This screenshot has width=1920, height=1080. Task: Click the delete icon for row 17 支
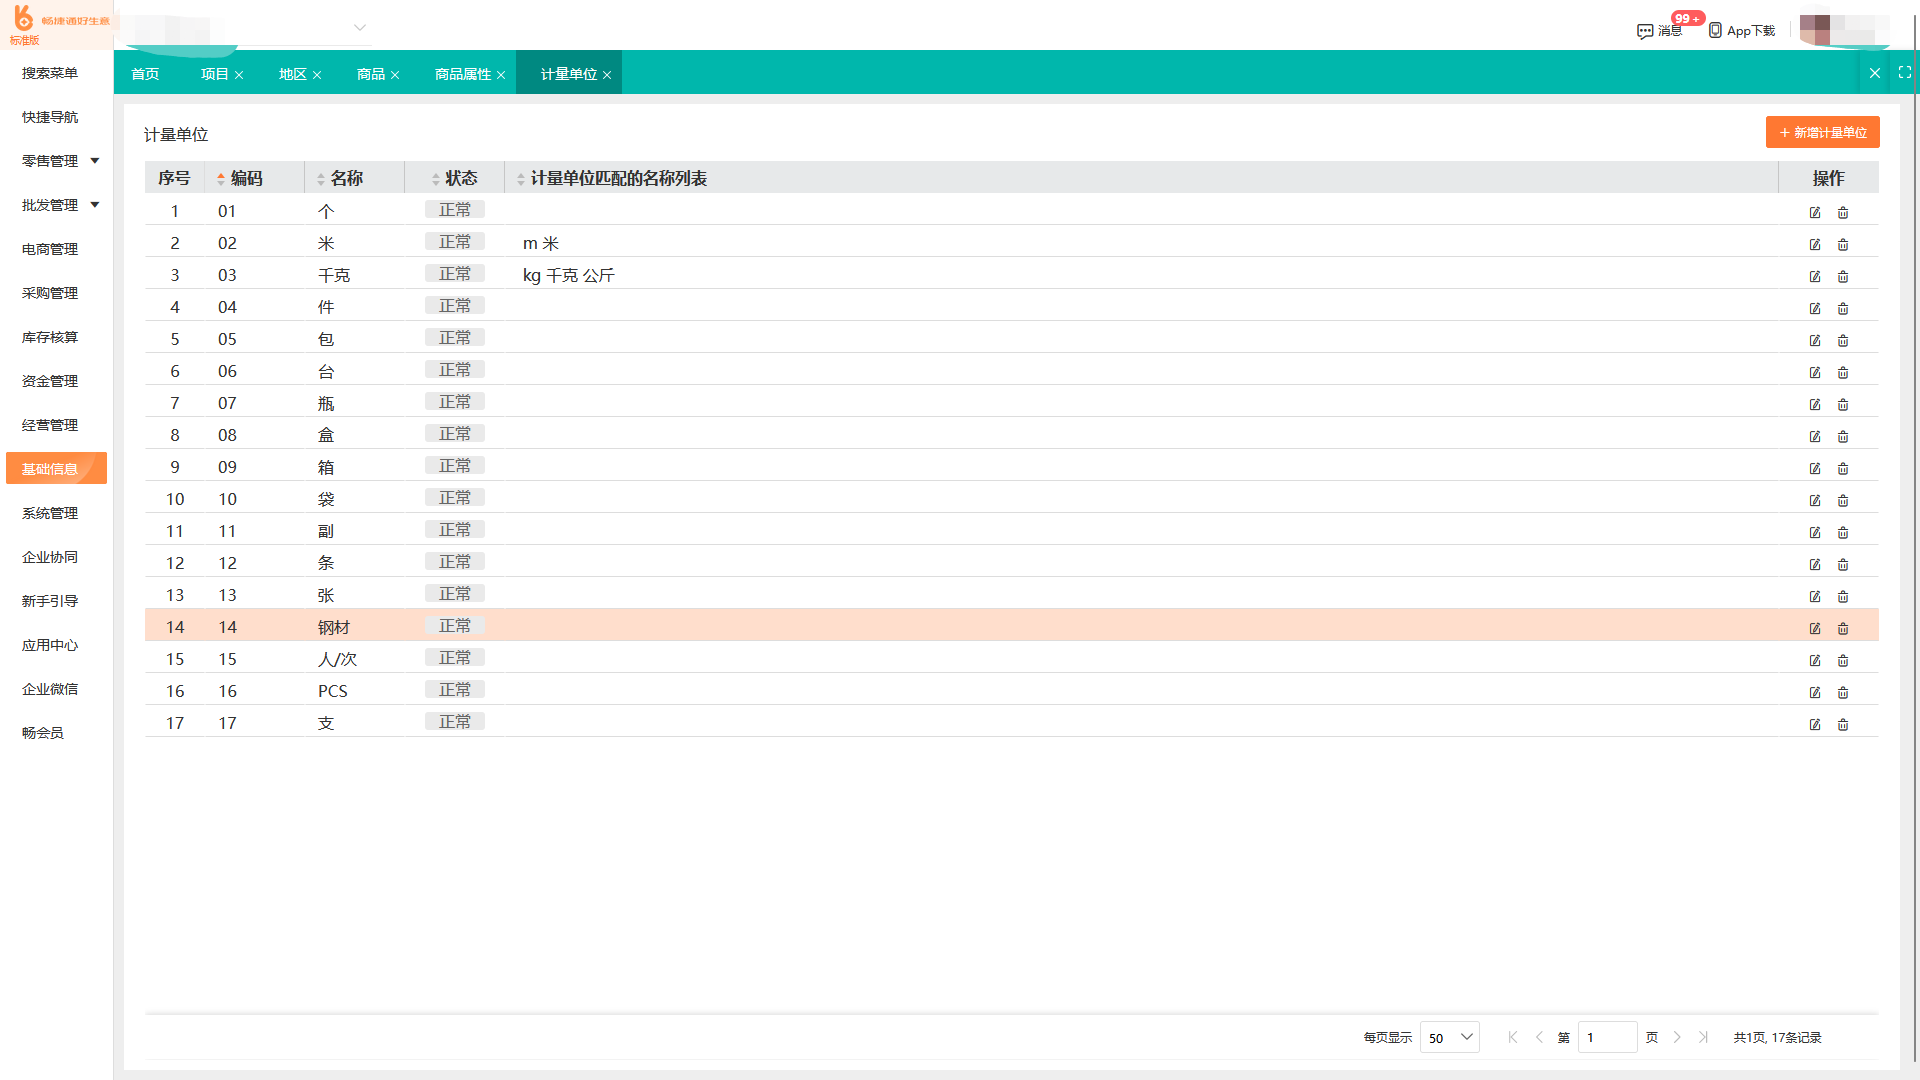pyautogui.click(x=1844, y=723)
